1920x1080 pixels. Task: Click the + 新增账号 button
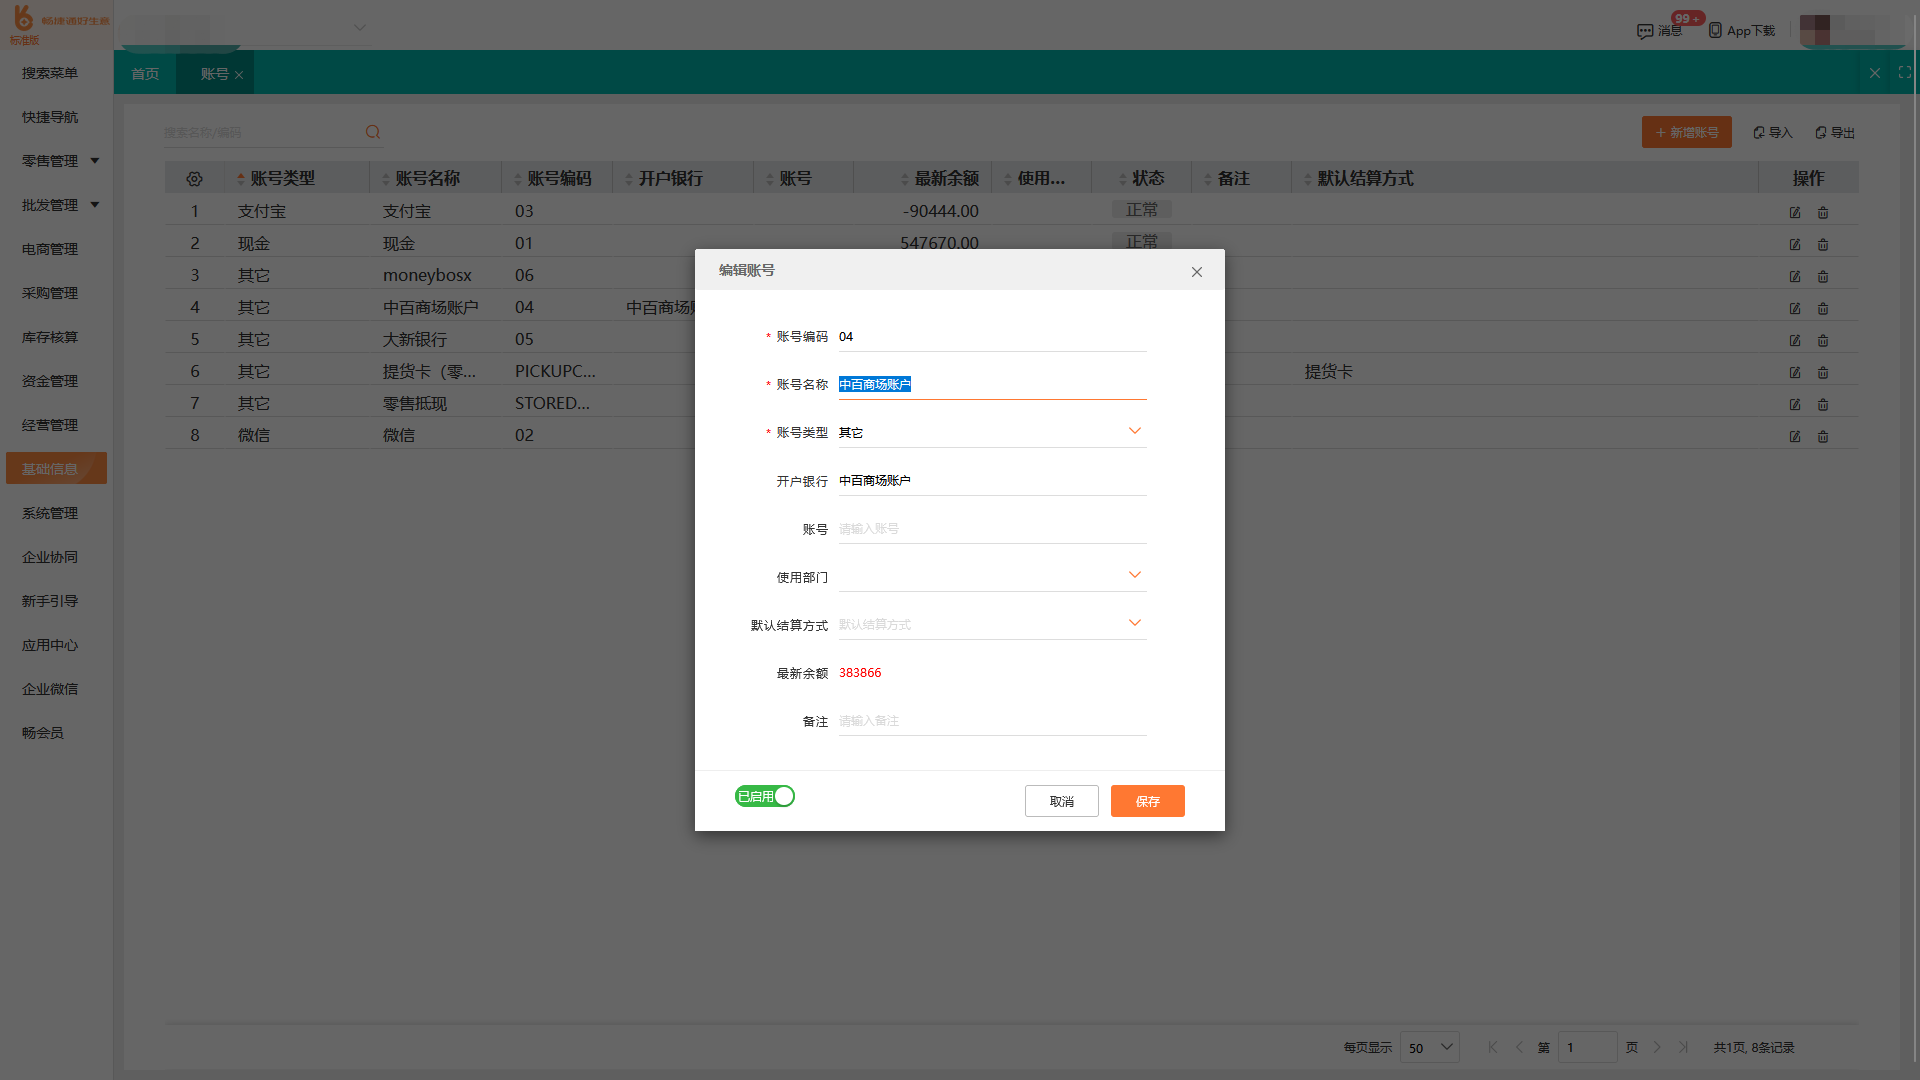[x=1688, y=132]
